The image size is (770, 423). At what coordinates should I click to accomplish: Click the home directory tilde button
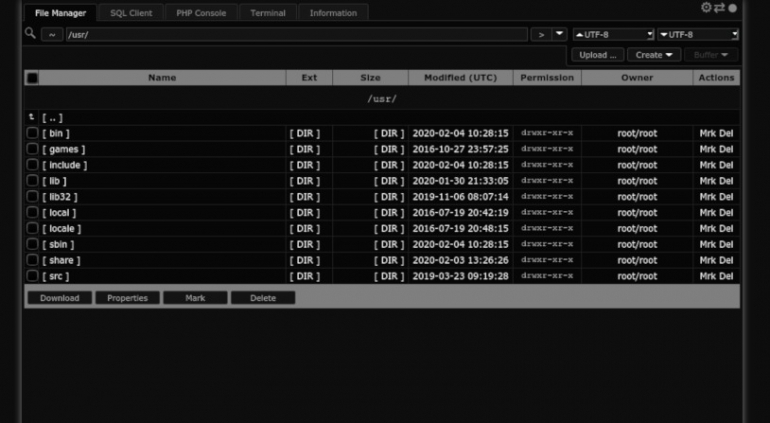pos(52,35)
